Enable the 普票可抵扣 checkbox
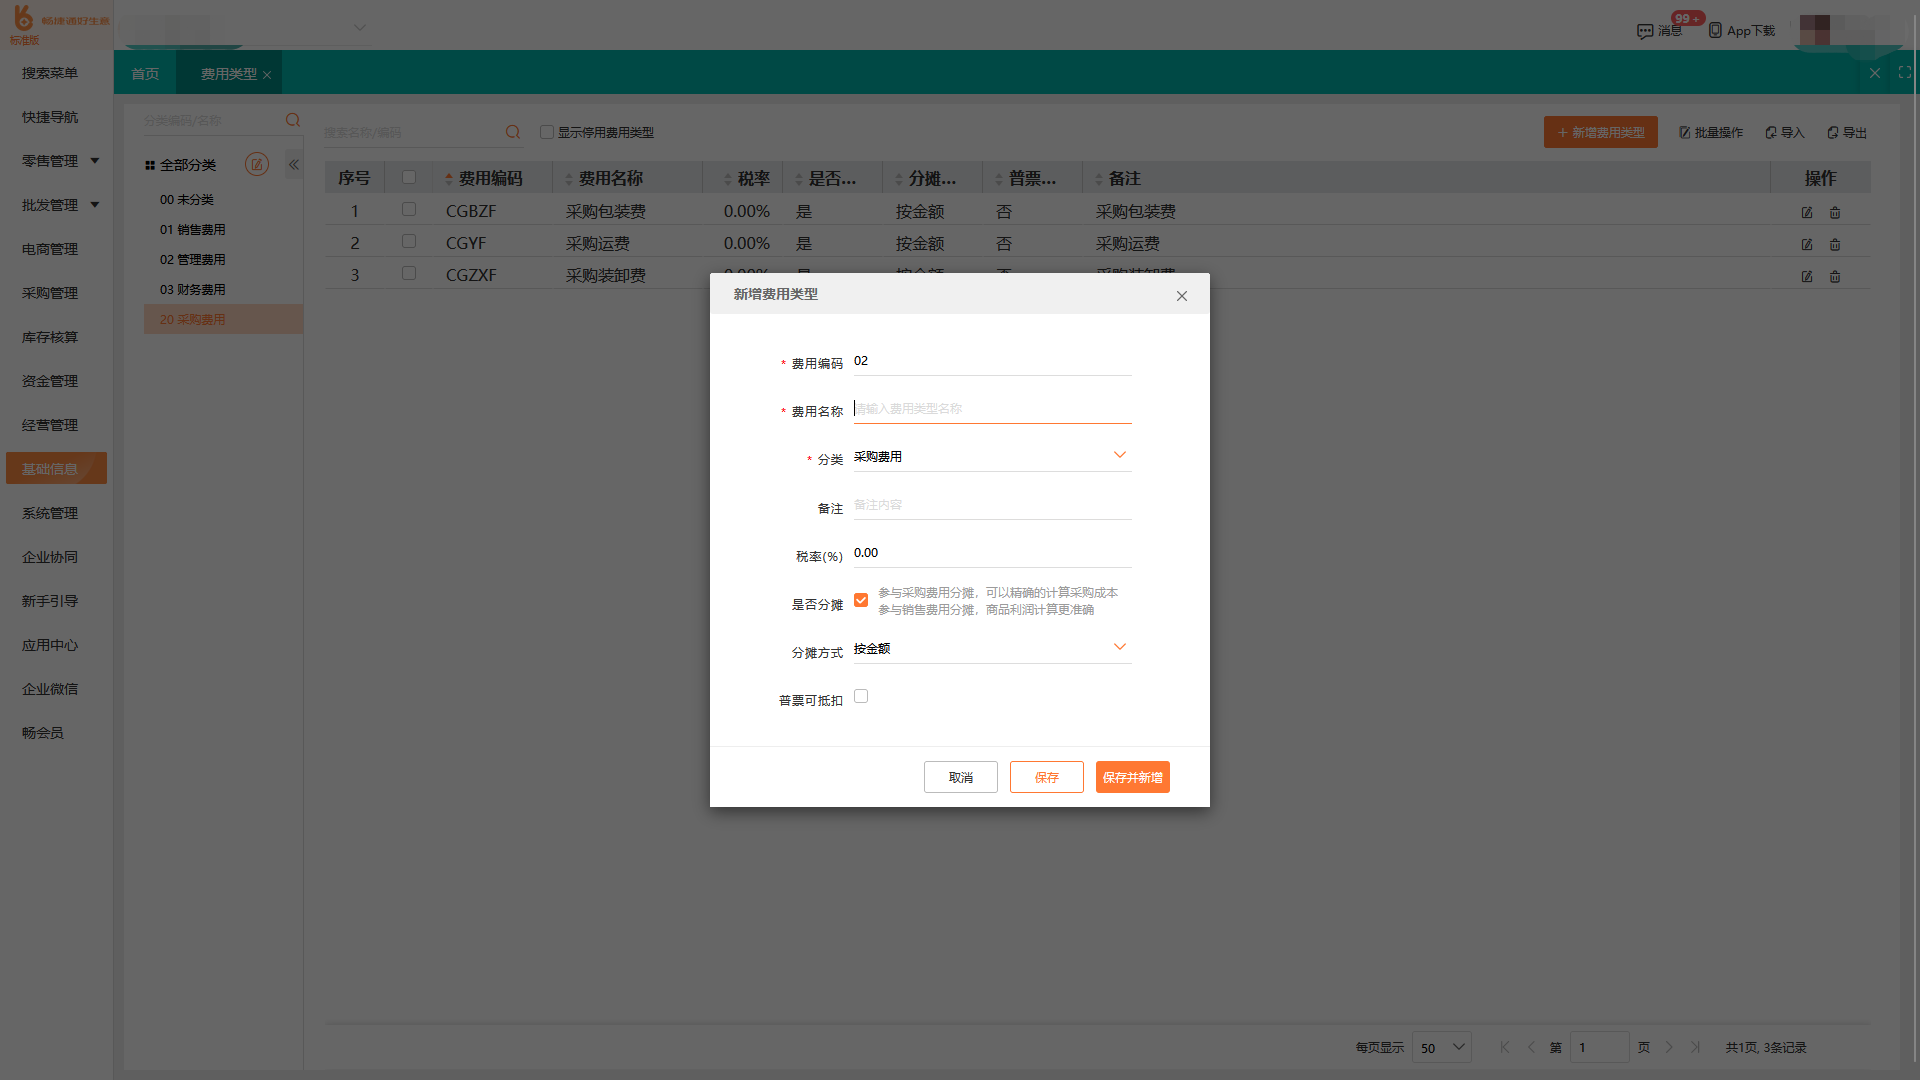This screenshot has height=1080, width=1920. 860,695
